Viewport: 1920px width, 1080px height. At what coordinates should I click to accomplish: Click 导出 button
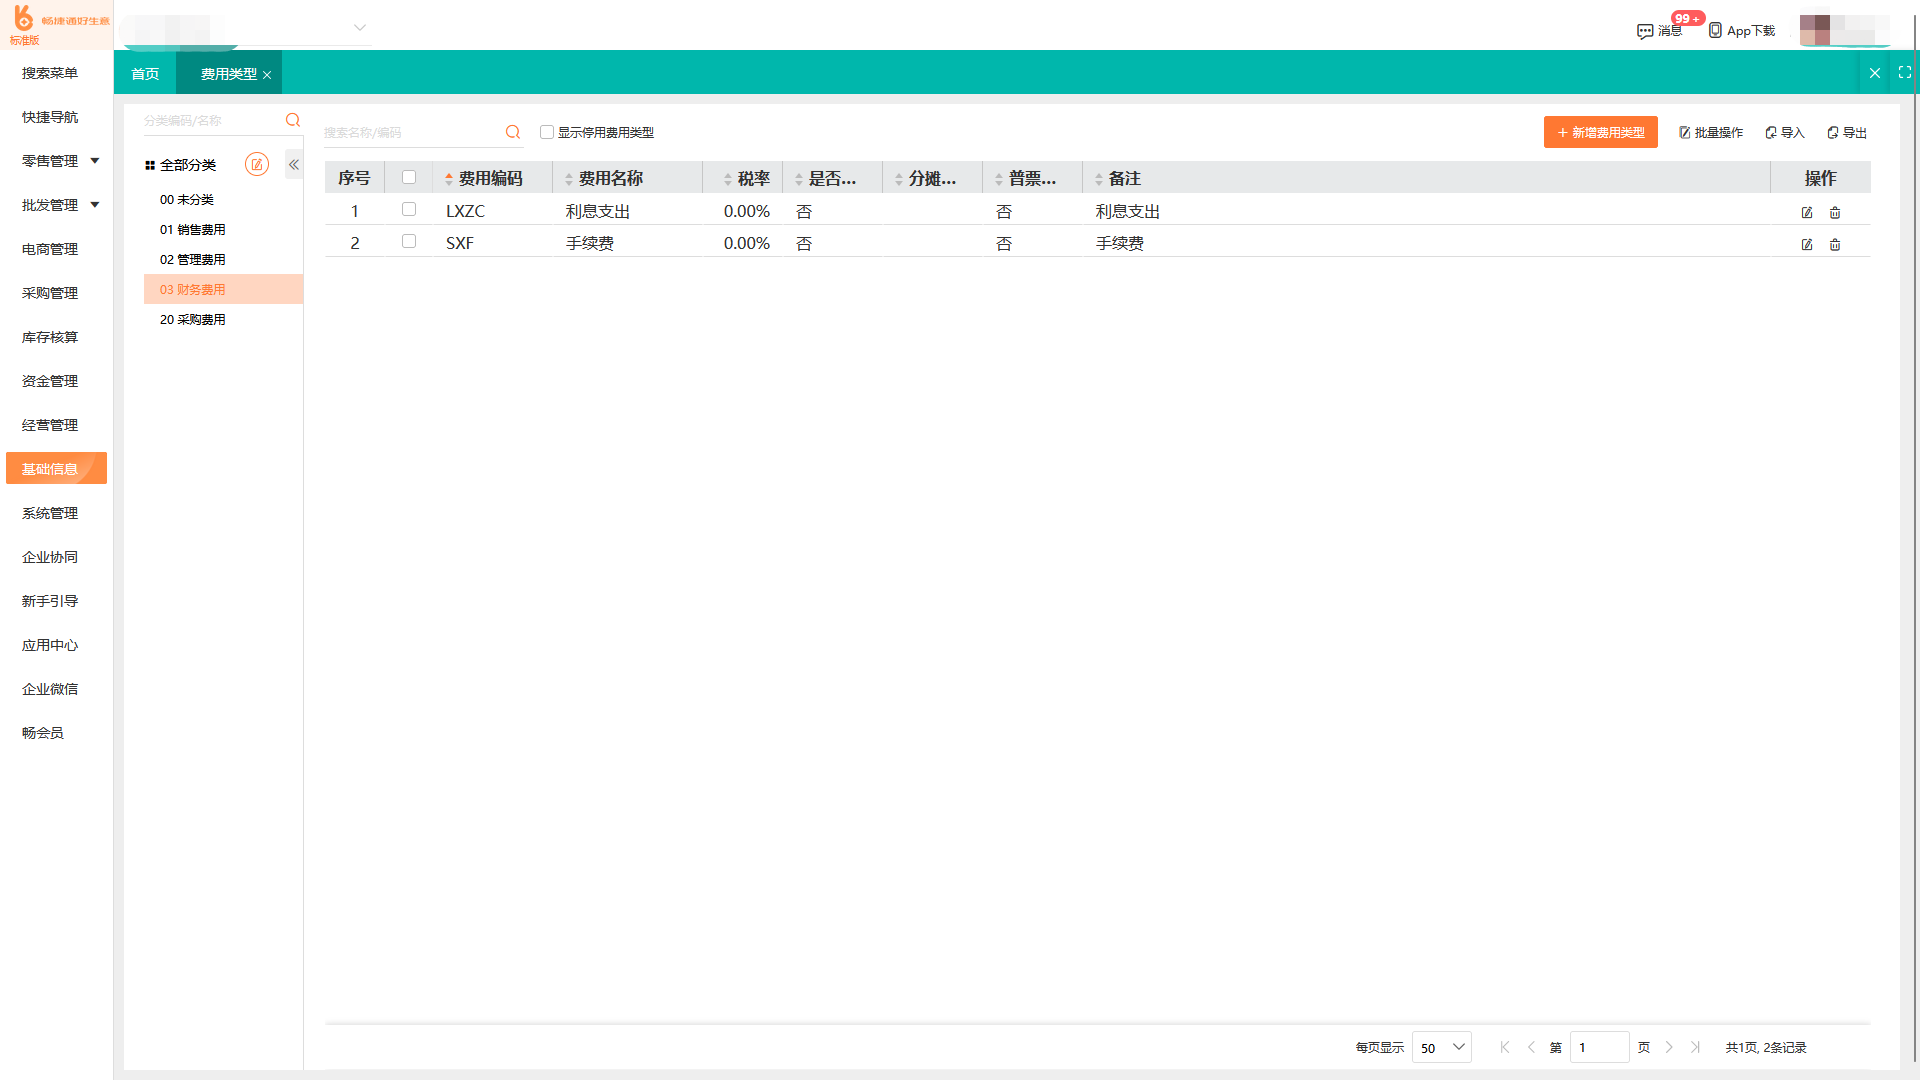(1846, 131)
